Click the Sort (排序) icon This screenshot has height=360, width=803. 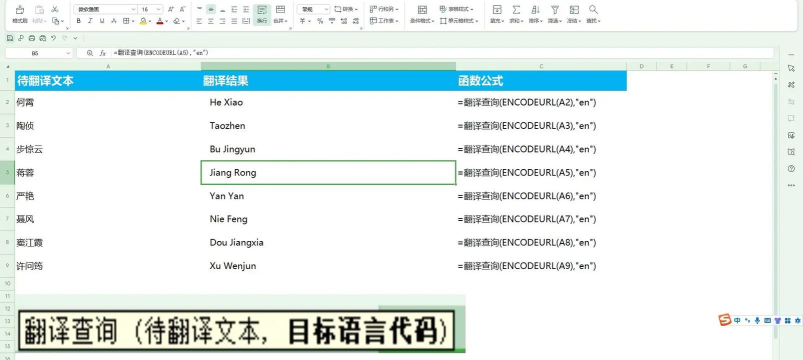tap(536, 10)
